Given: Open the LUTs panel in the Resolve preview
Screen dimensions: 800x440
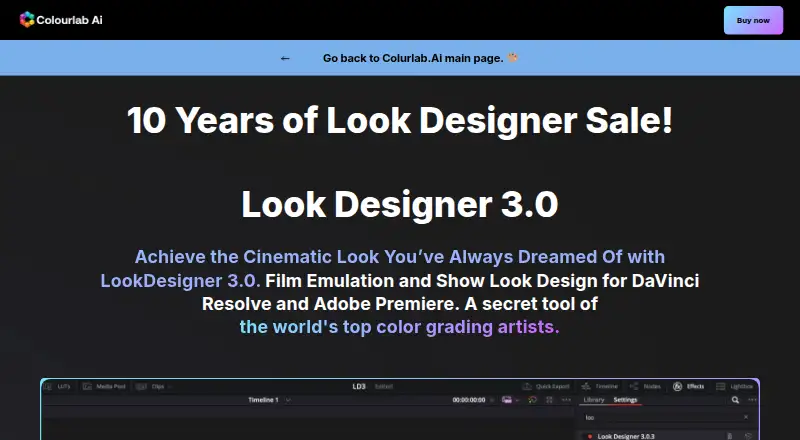Looking at the screenshot, I should pos(58,386).
